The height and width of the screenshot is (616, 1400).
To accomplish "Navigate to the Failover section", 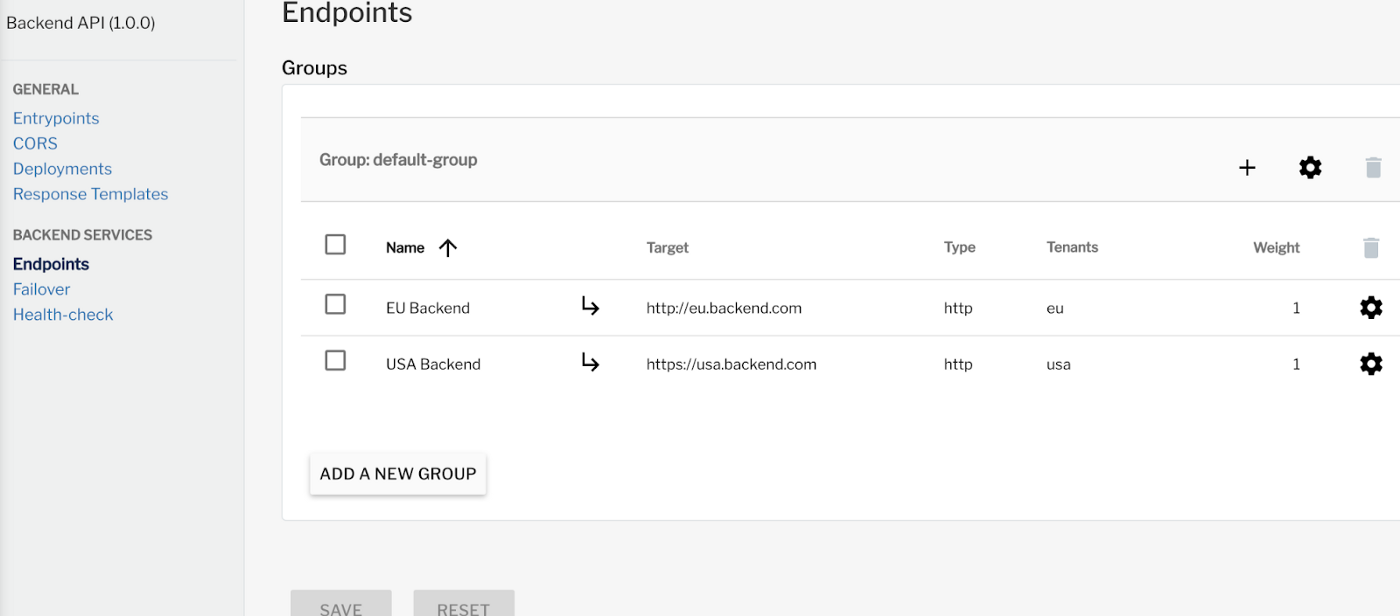I will pyautogui.click(x=41, y=288).
